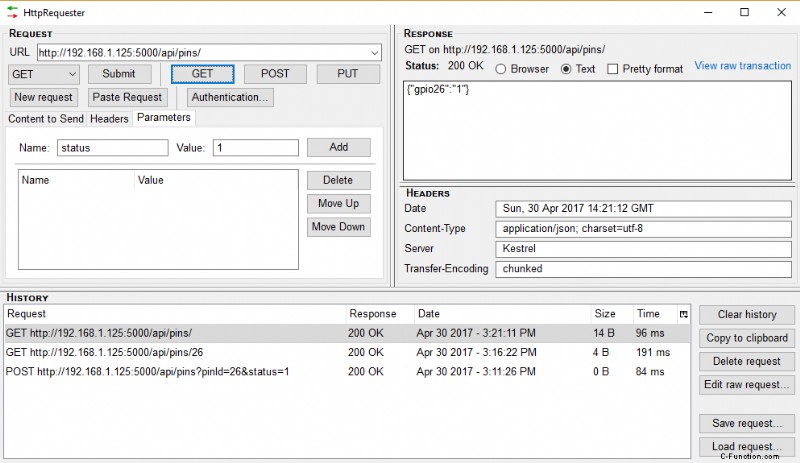
Task: Click the Clear history button
Action: tap(747, 314)
